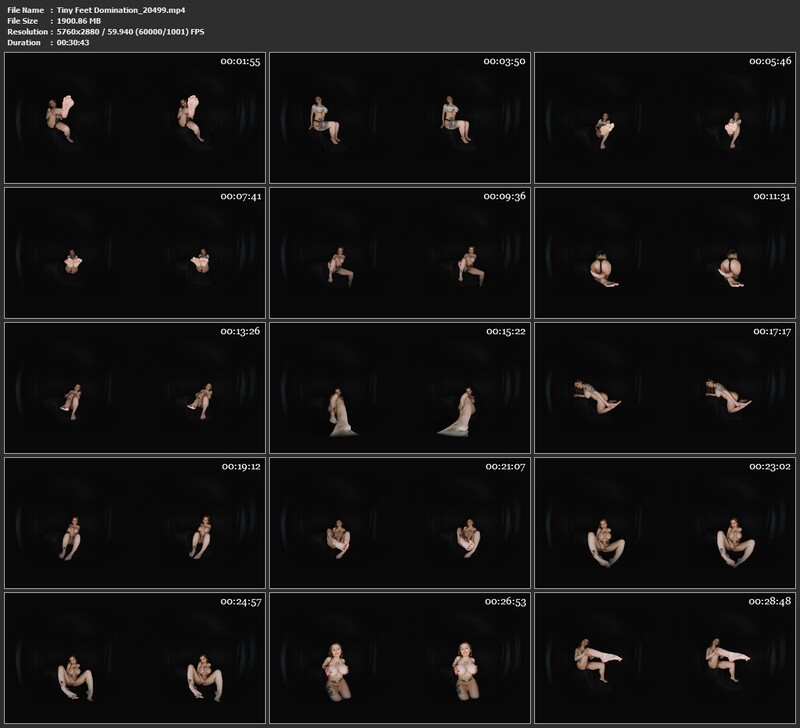Click the frame timestamped 00:07:41
Screen dimensions: 800x728
coord(135,253)
